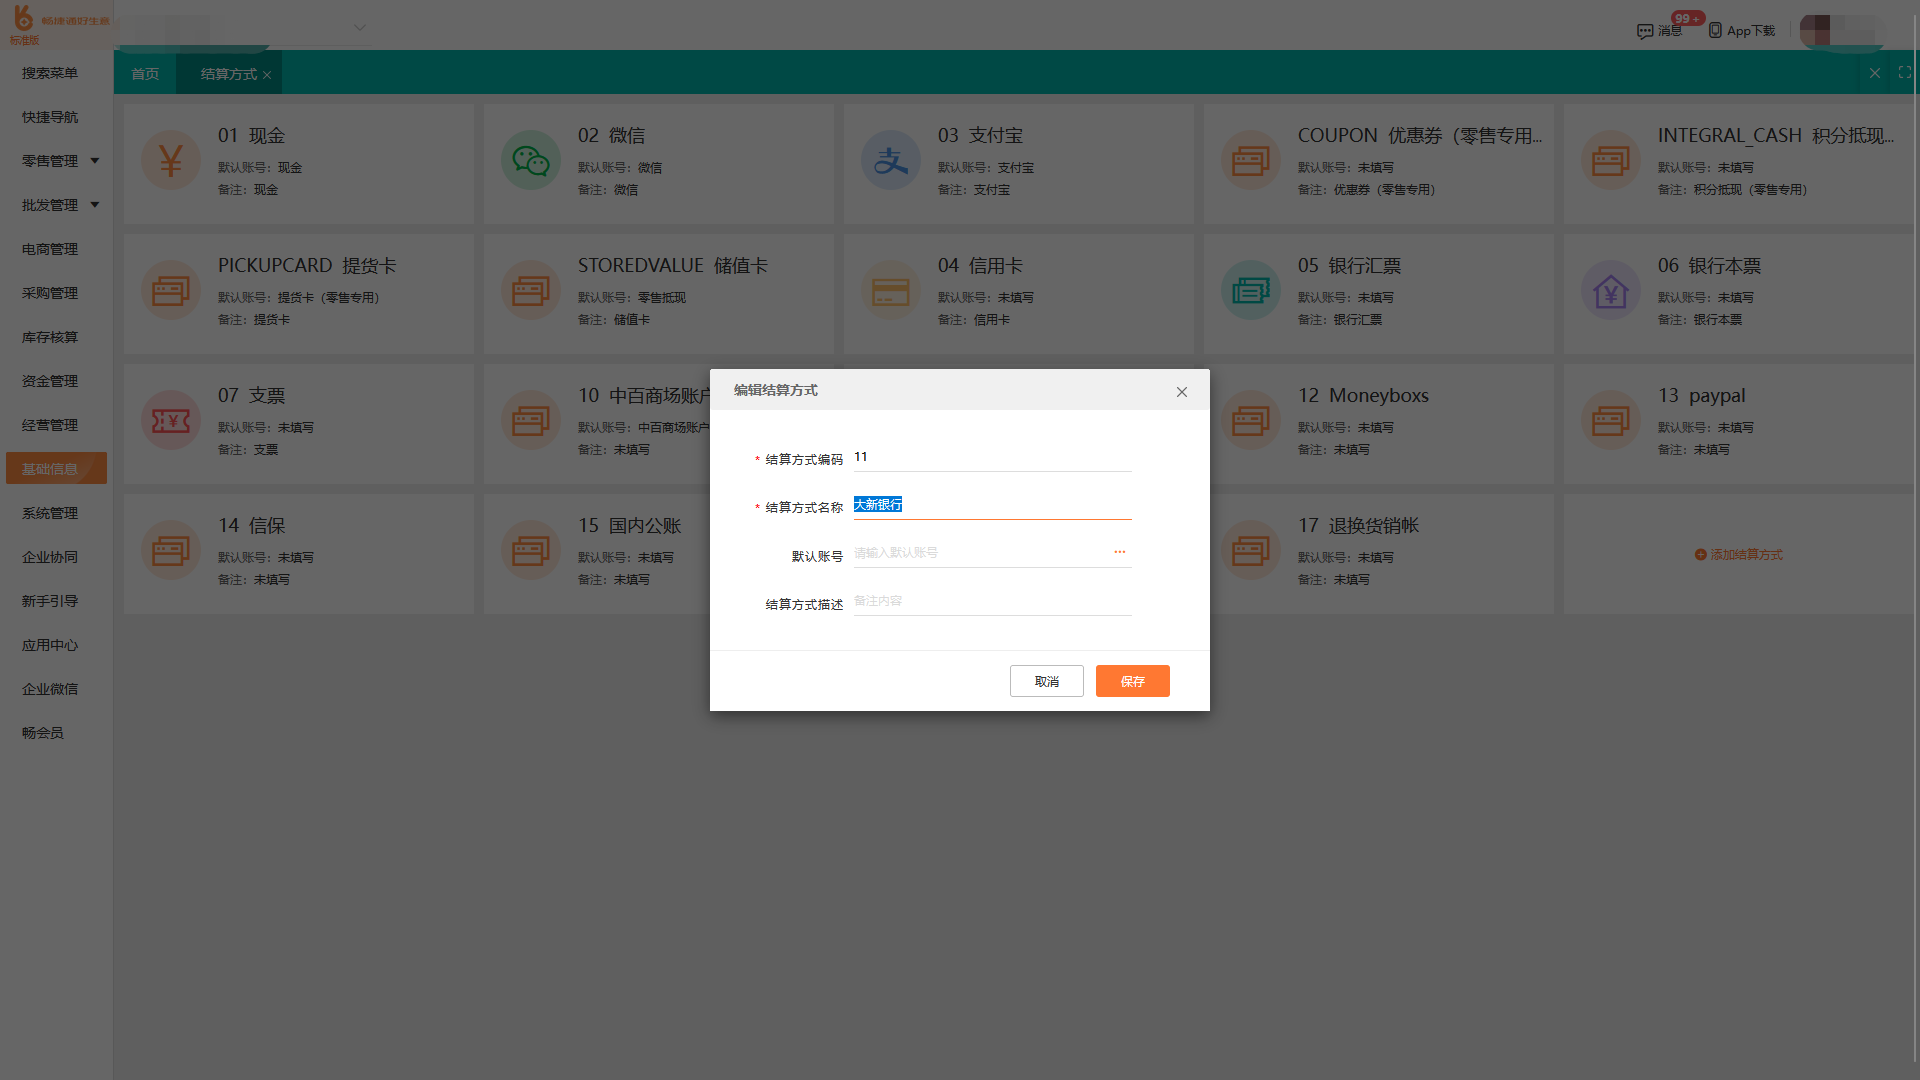Click the pickup card payment icon
The width and height of the screenshot is (1920, 1080).
(x=171, y=290)
